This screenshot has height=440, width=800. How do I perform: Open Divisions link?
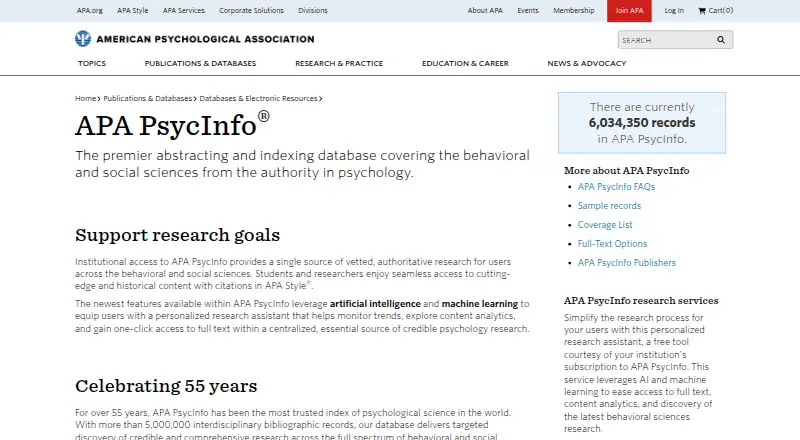[313, 10]
